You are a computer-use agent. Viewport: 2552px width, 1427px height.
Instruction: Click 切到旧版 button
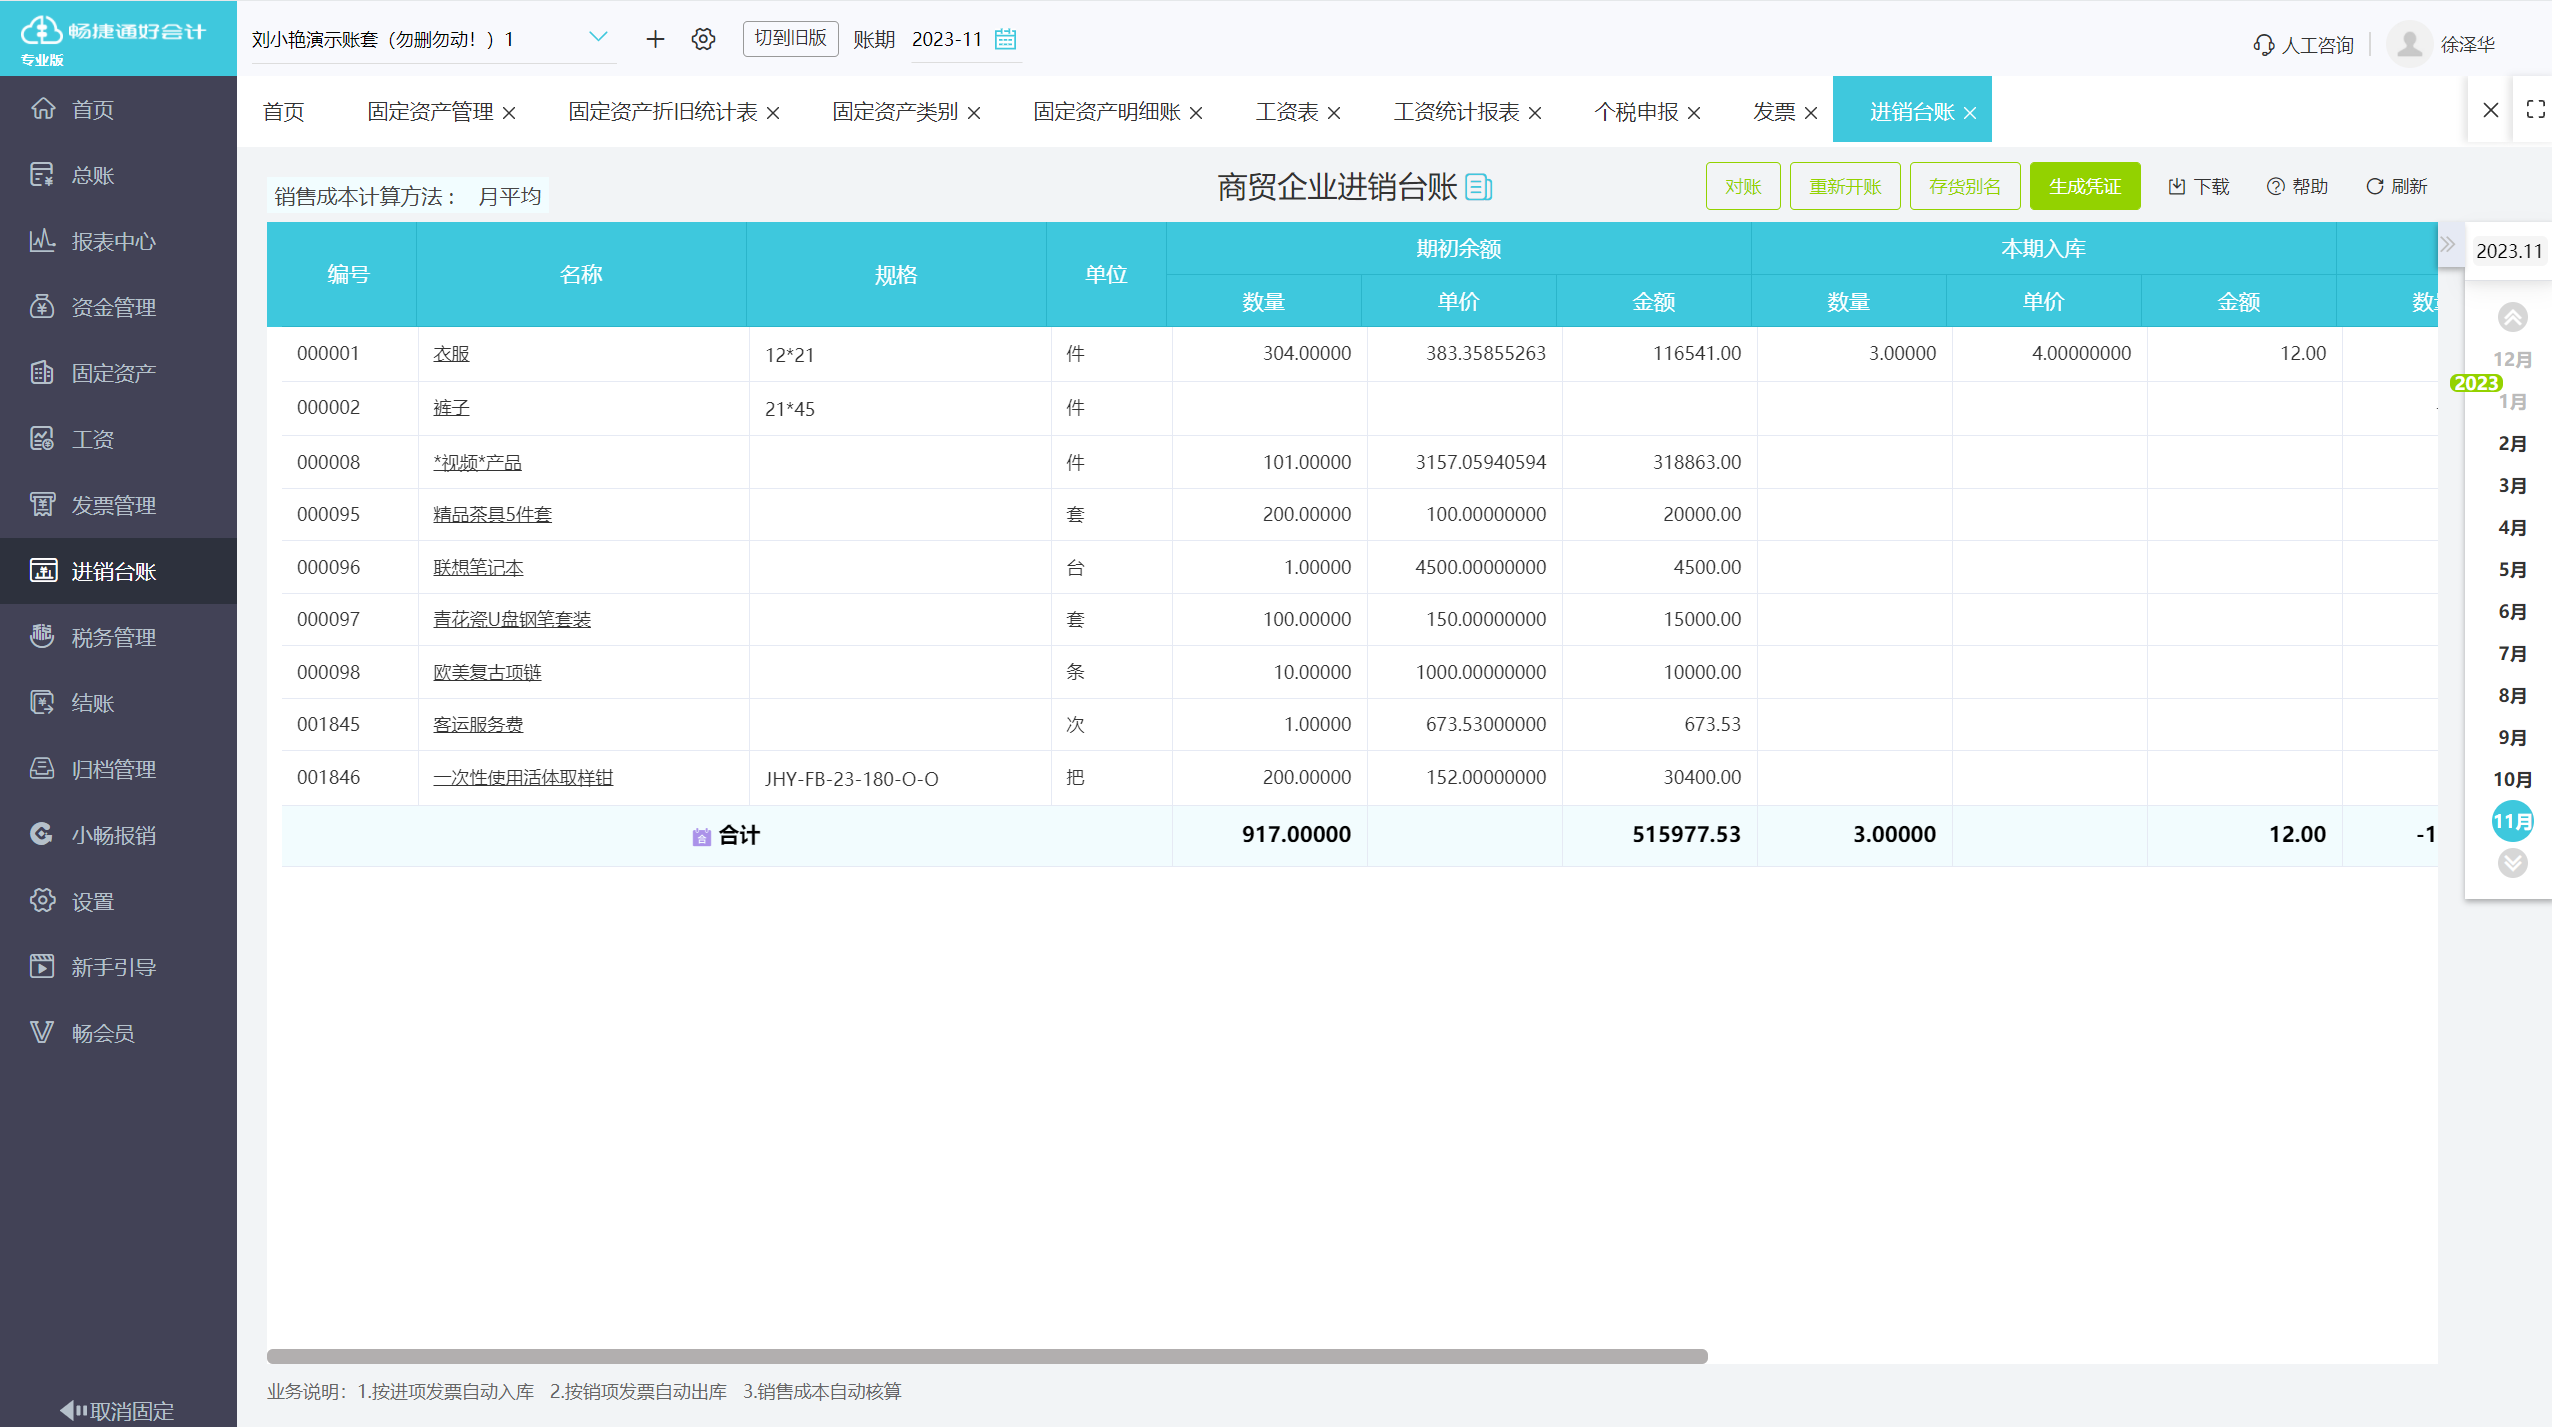(785, 39)
